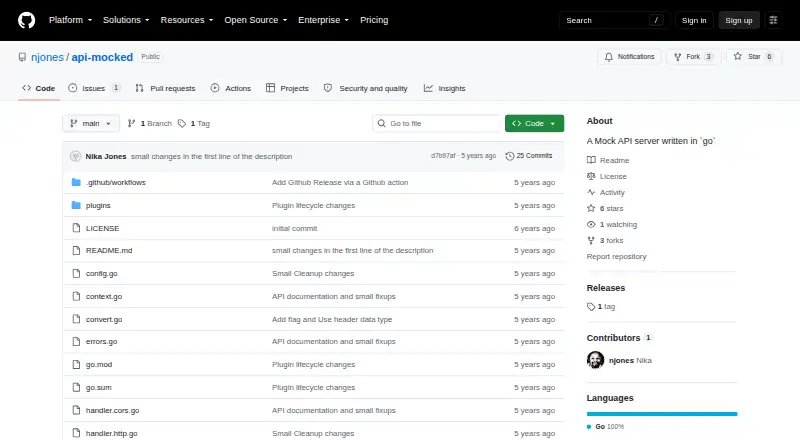Click the Go language progress bar
Image resolution: width=800 pixels, height=440 pixels.
click(662, 414)
